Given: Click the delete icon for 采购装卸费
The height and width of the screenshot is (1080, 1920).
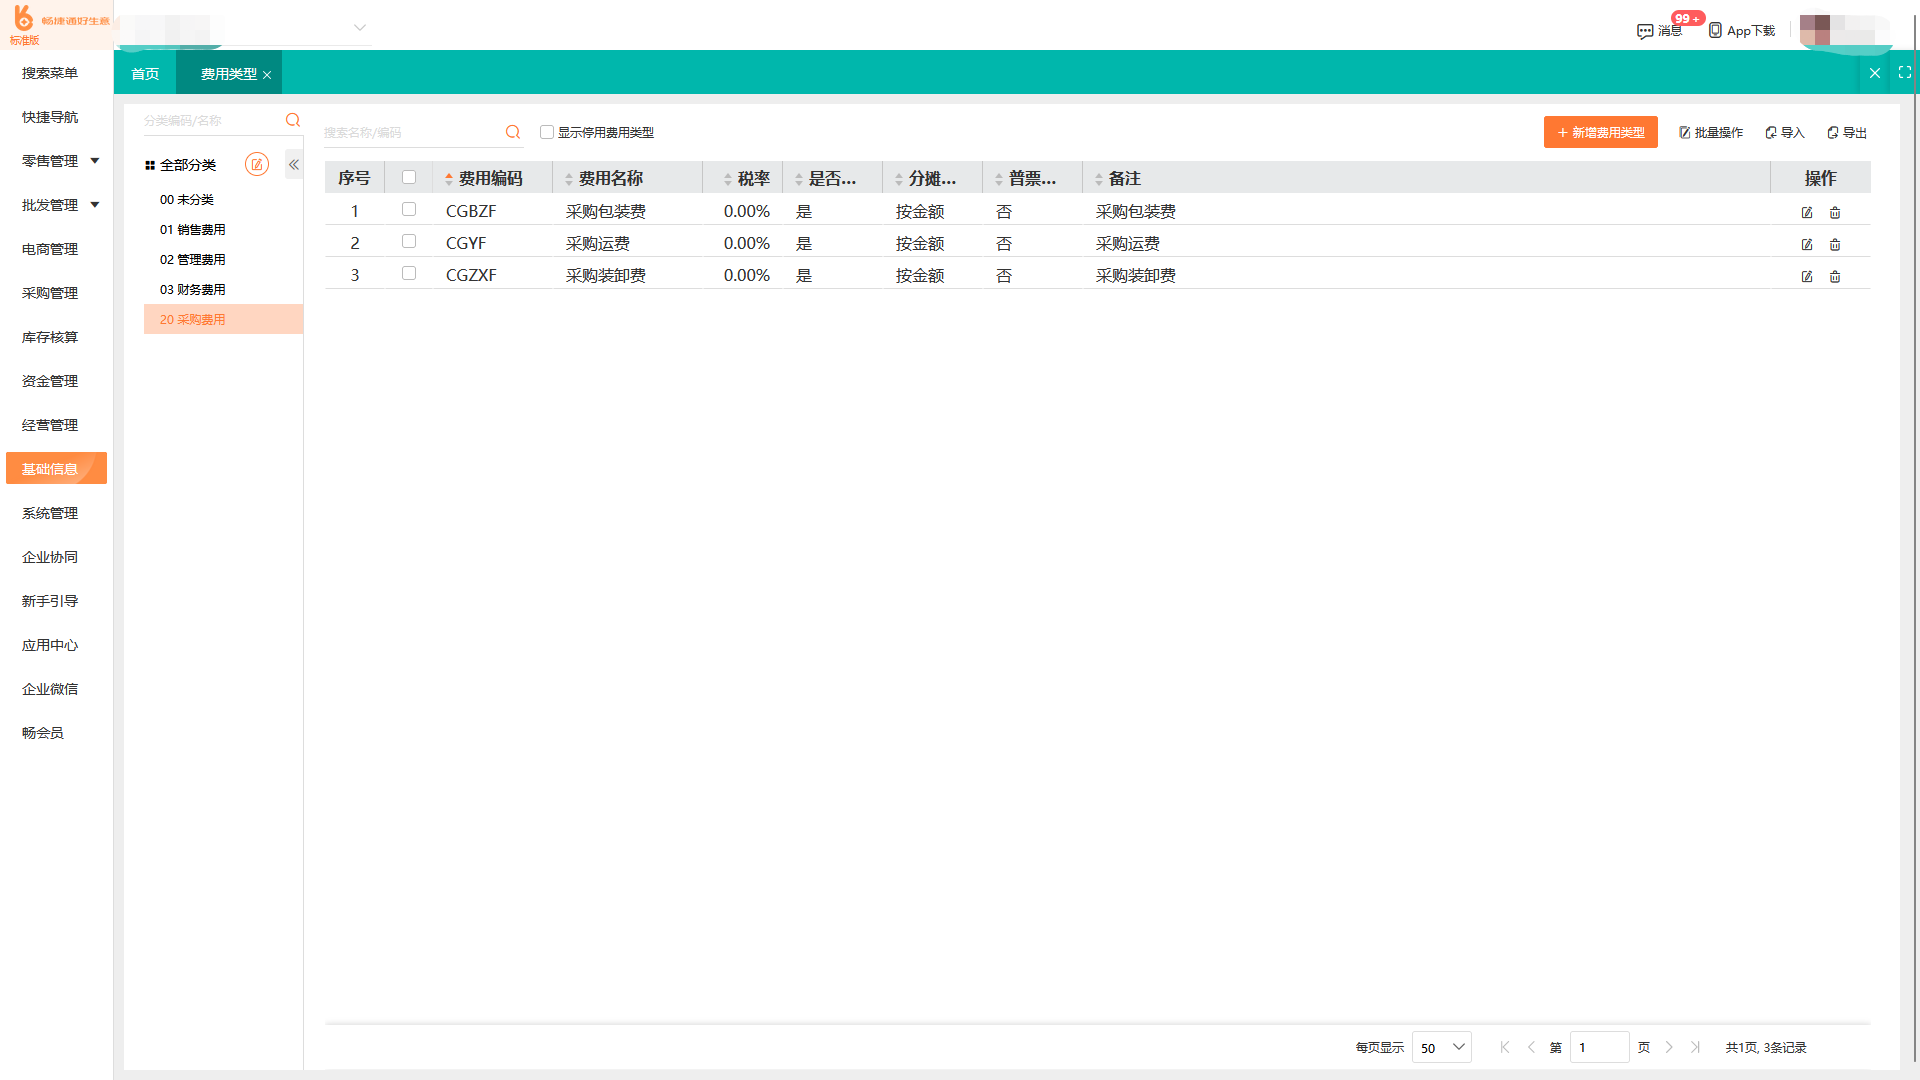Looking at the screenshot, I should [1836, 274].
